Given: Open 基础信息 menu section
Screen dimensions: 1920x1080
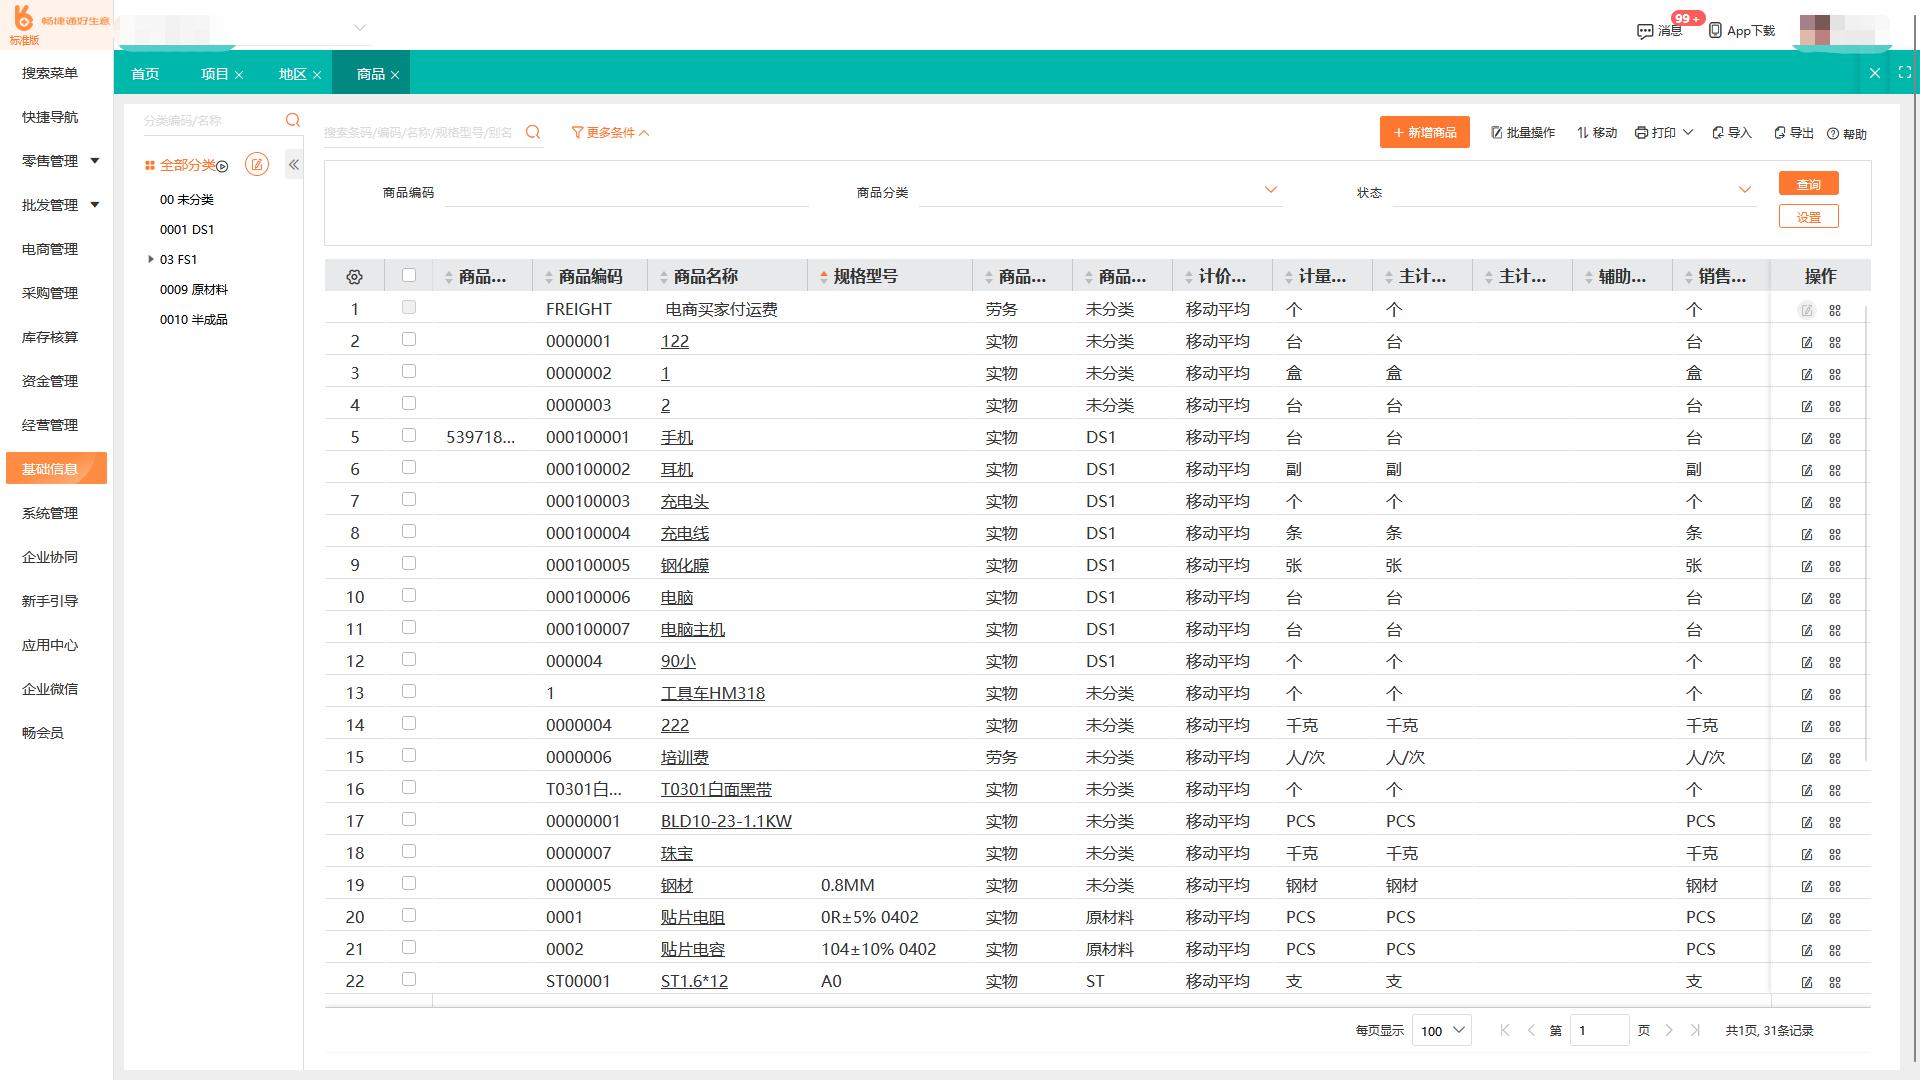Looking at the screenshot, I should pos(53,468).
